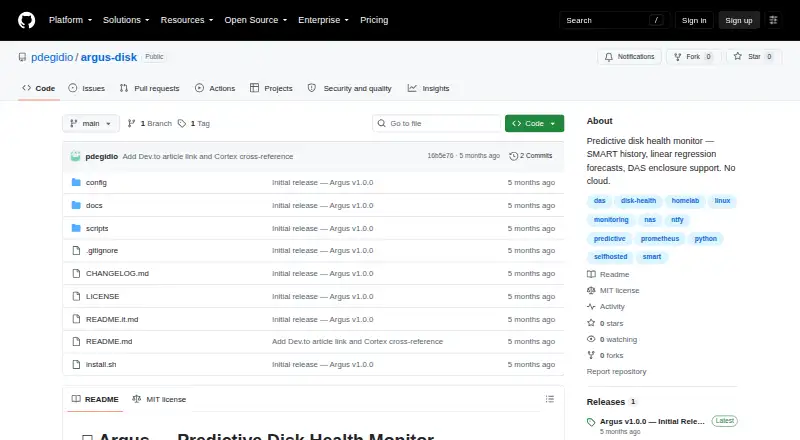Open the argus-disk repository link
The height and width of the screenshot is (440, 800).
pos(109,57)
